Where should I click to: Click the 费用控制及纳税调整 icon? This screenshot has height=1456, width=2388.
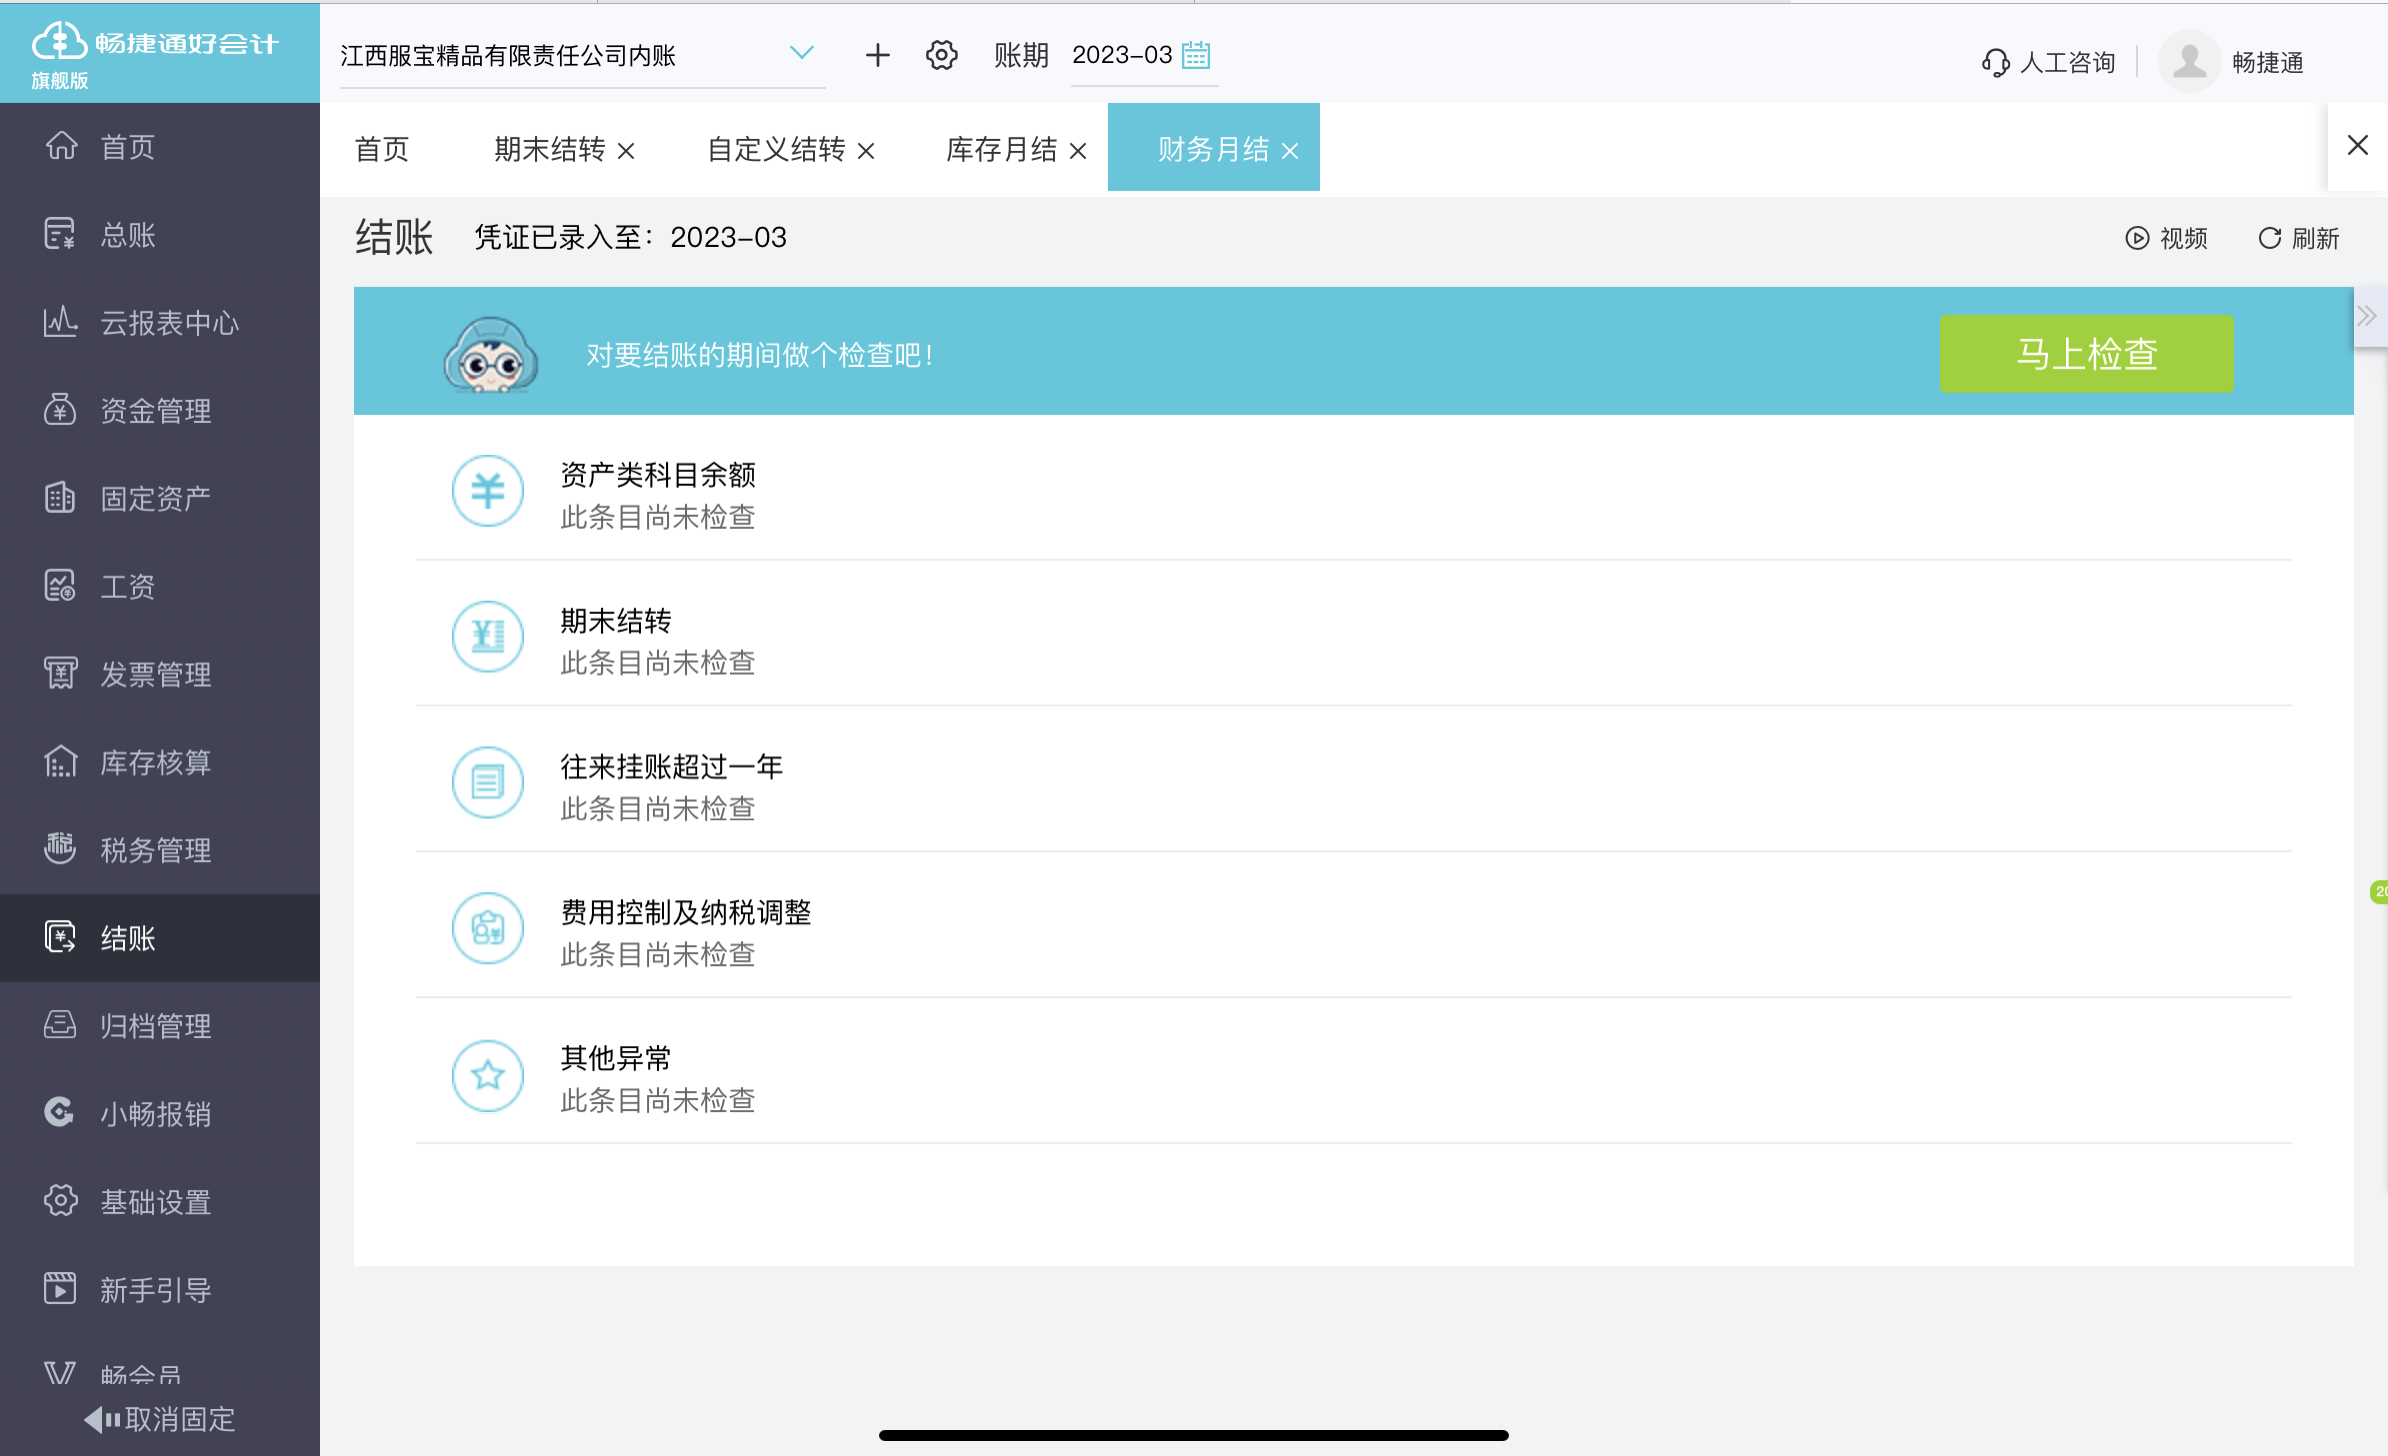click(484, 927)
